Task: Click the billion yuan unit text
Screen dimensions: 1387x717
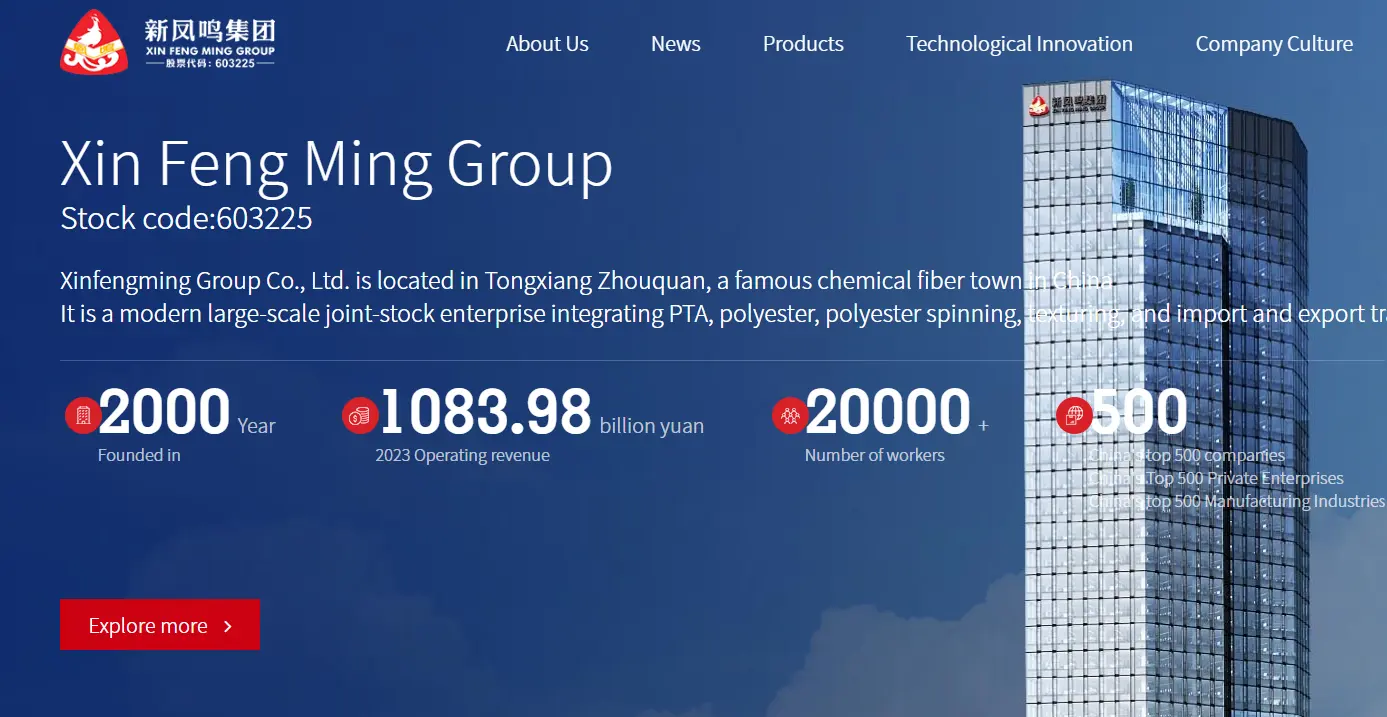Action: point(652,426)
